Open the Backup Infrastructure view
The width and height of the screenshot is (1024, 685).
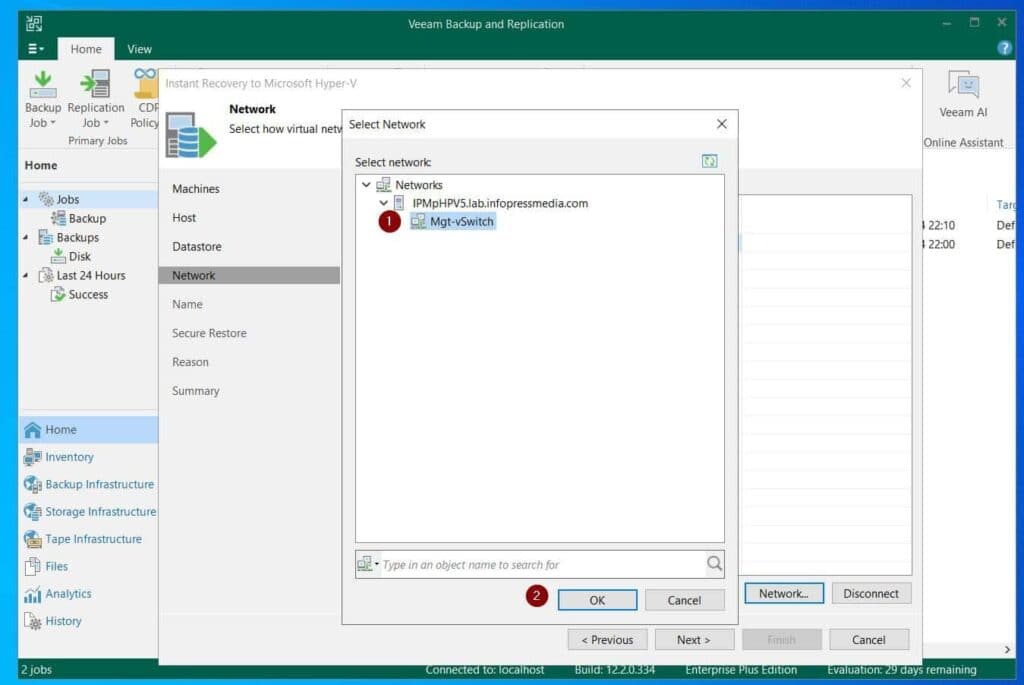tap(88, 484)
